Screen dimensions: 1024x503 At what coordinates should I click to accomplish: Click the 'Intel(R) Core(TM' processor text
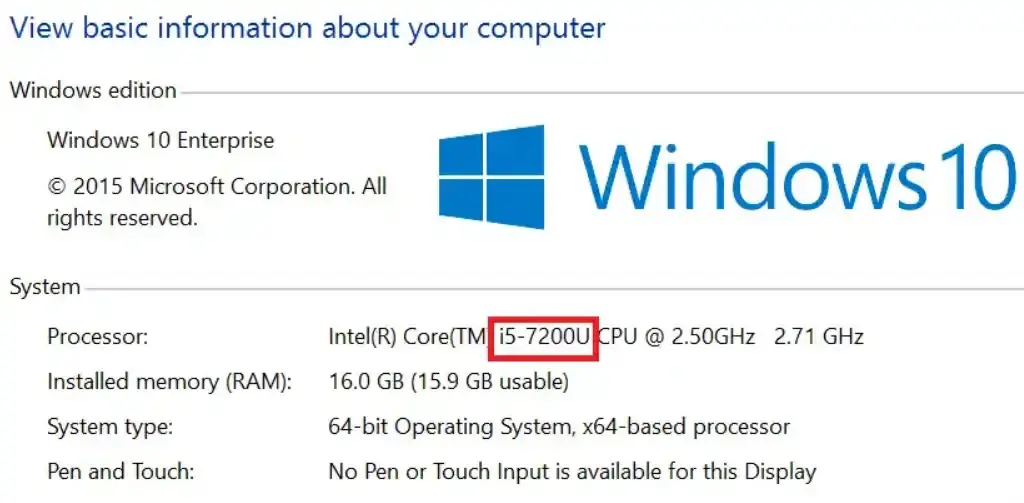407,337
